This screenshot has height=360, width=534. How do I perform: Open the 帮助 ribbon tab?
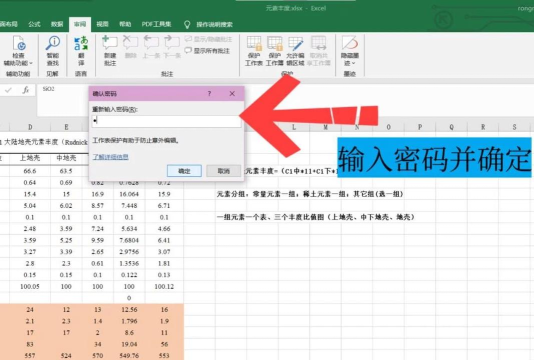[x=125, y=24]
